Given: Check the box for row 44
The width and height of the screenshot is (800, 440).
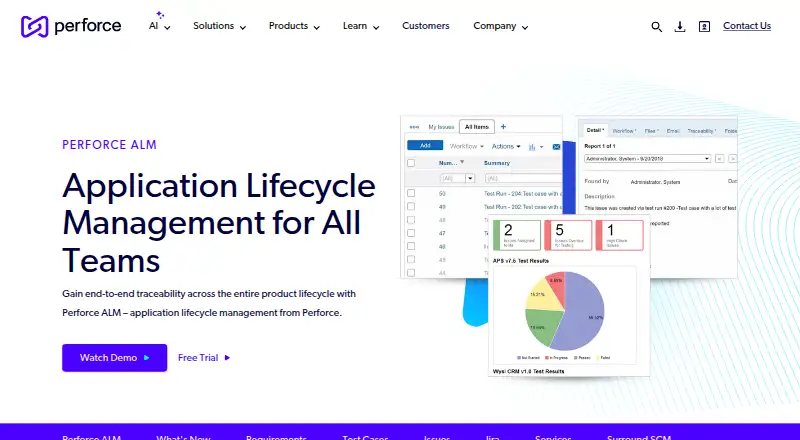Looking at the screenshot, I should click(411, 273).
